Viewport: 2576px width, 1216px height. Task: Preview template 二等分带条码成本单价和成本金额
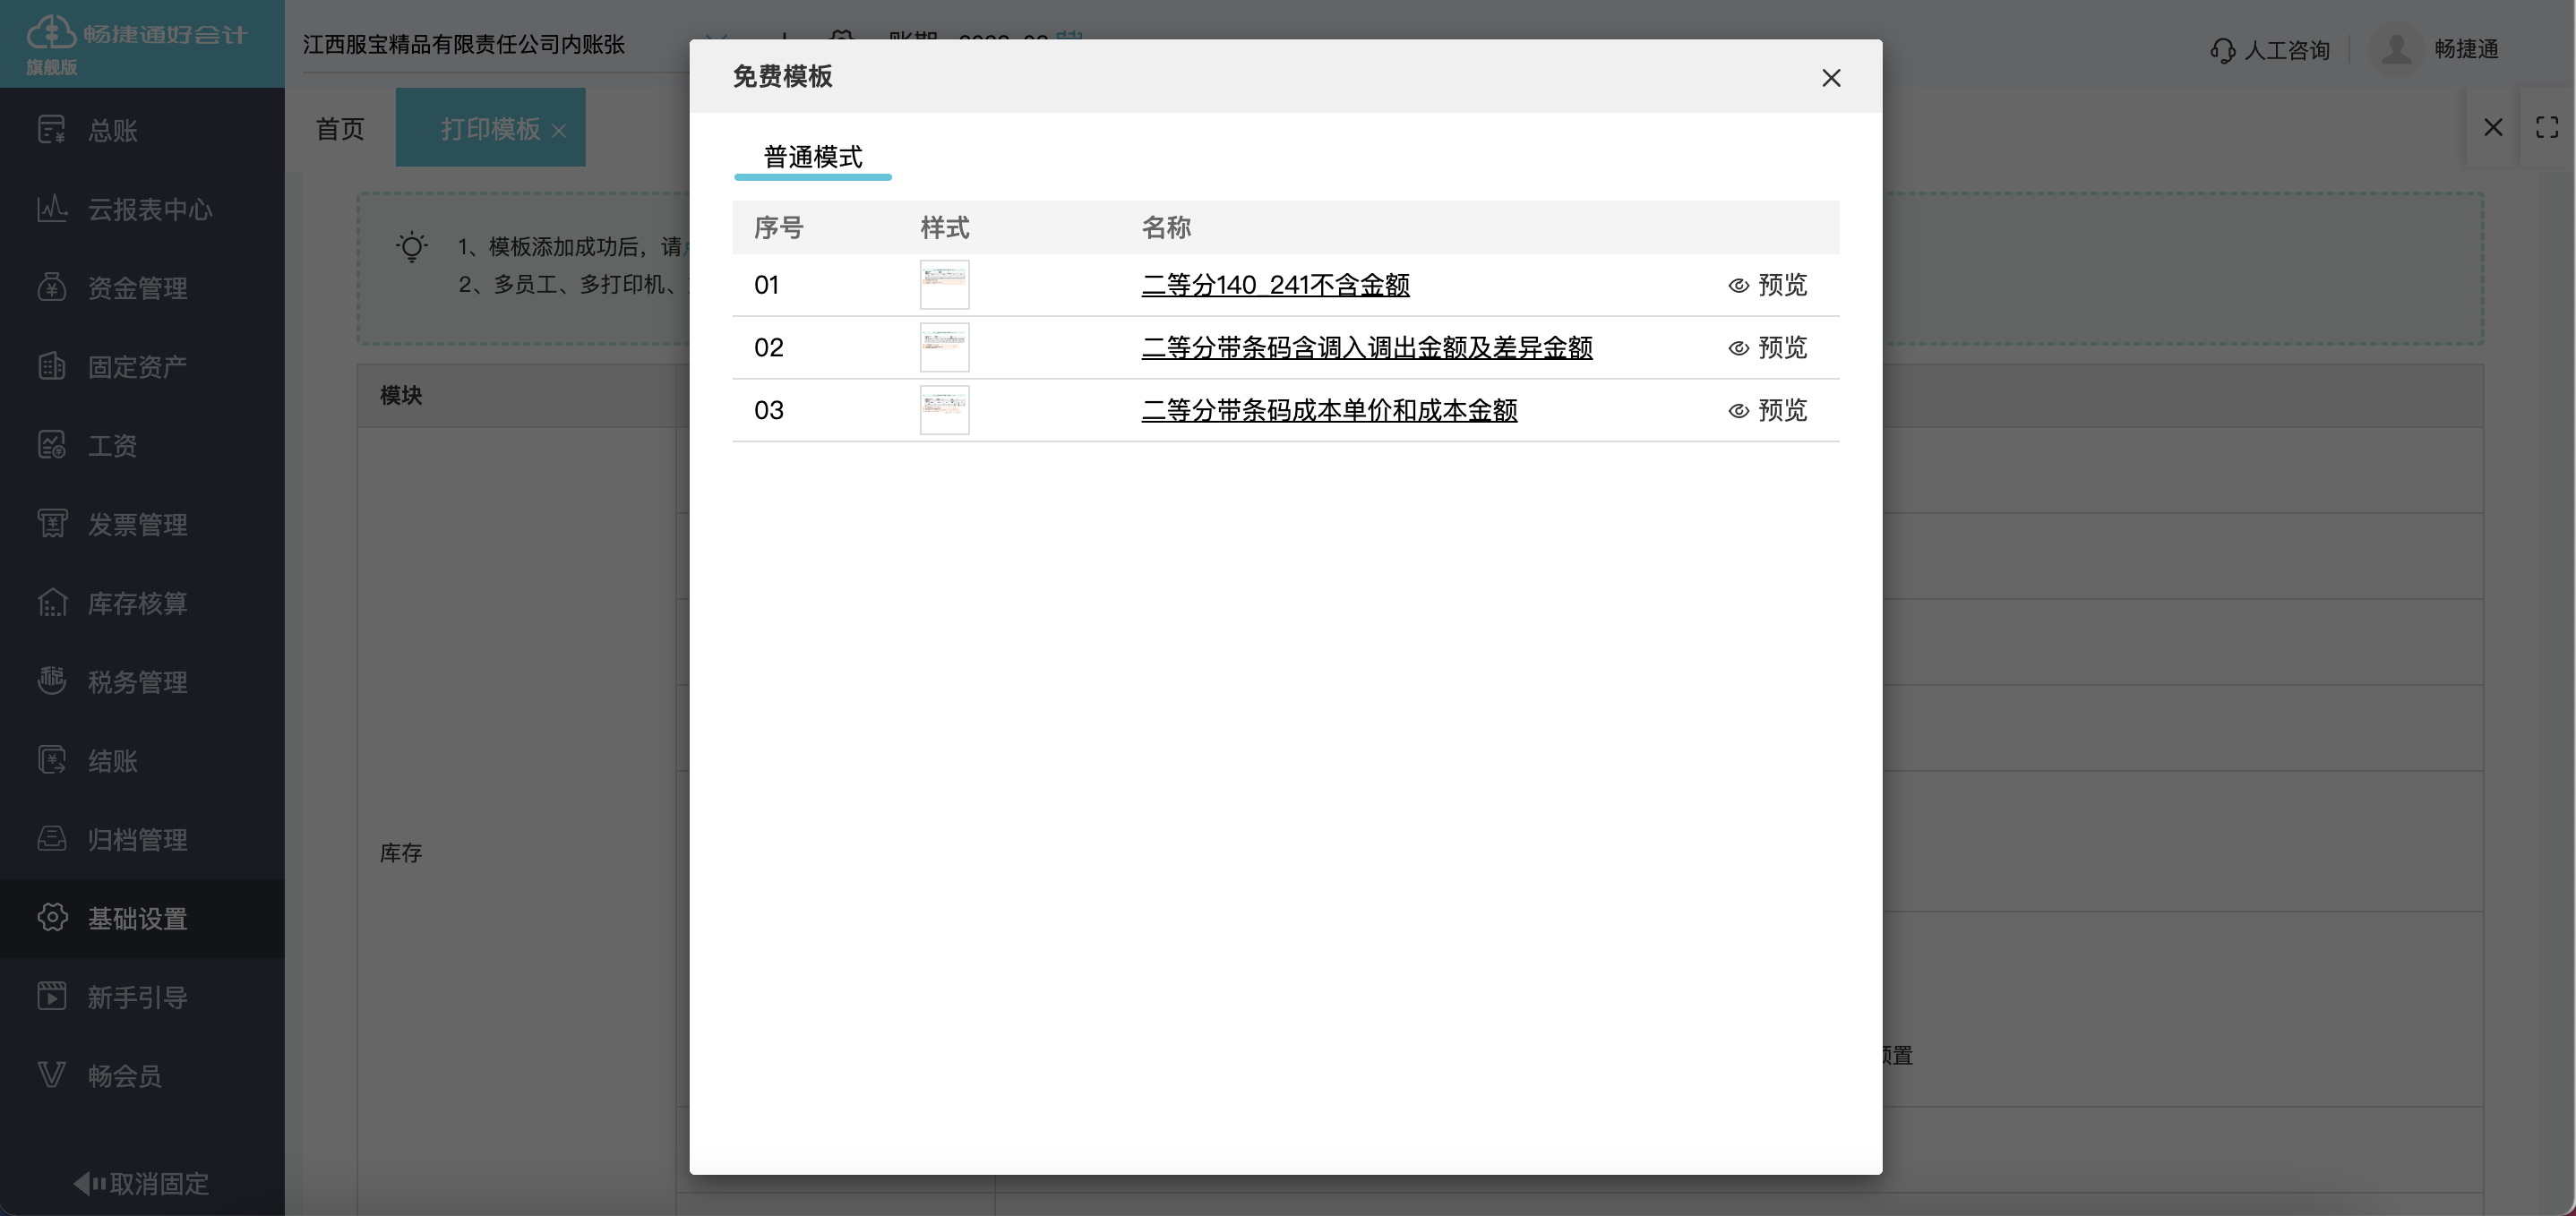coord(1768,409)
